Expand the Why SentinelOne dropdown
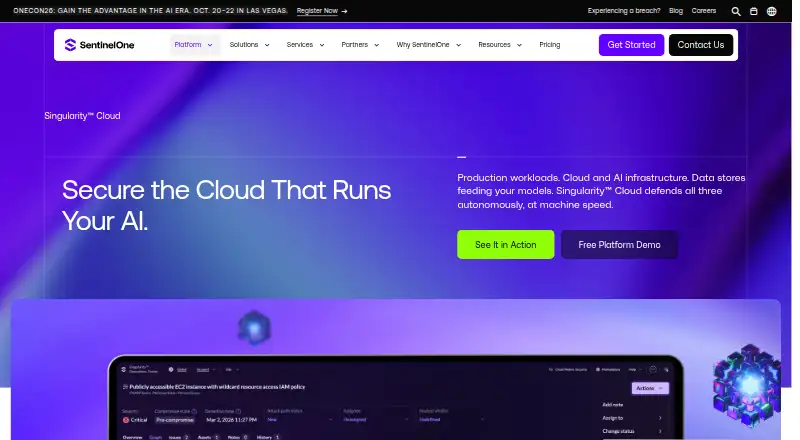The height and width of the screenshot is (440, 800). 429,45
